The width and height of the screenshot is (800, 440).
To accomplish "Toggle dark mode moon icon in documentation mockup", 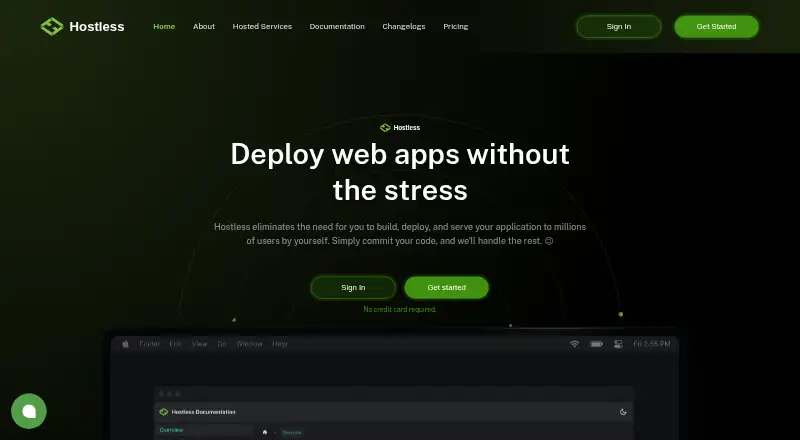I will 623,412.
